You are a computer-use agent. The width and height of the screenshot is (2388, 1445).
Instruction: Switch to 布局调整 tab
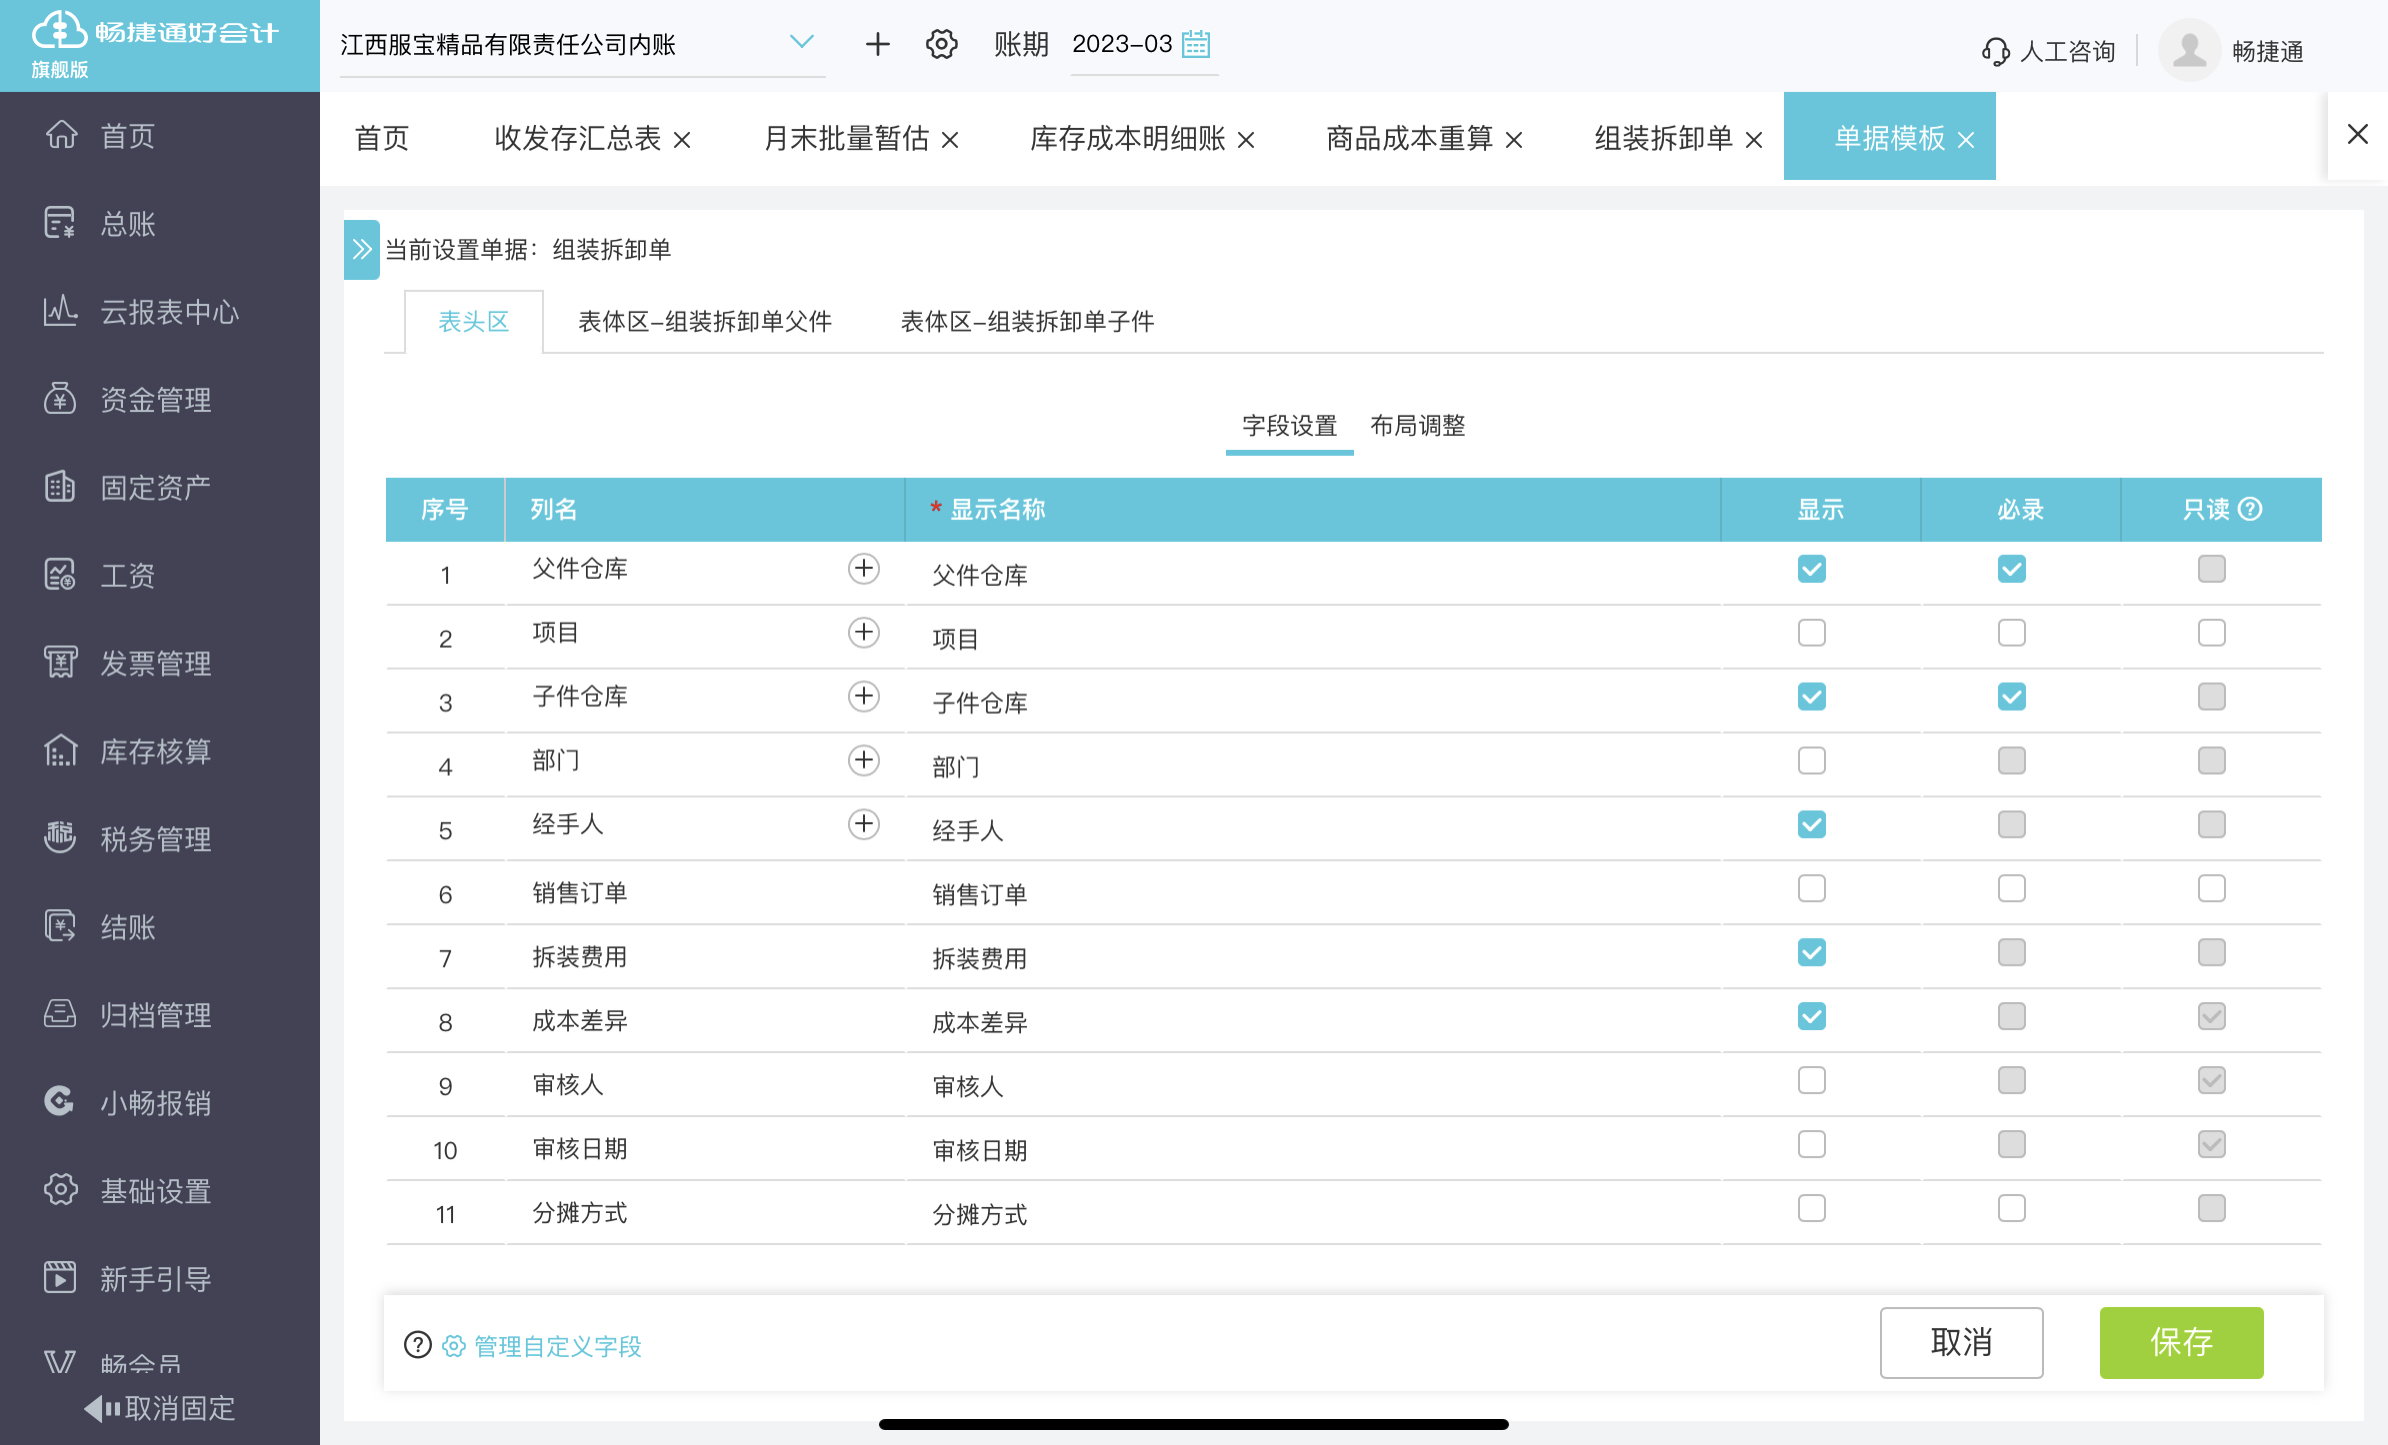(x=1419, y=425)
